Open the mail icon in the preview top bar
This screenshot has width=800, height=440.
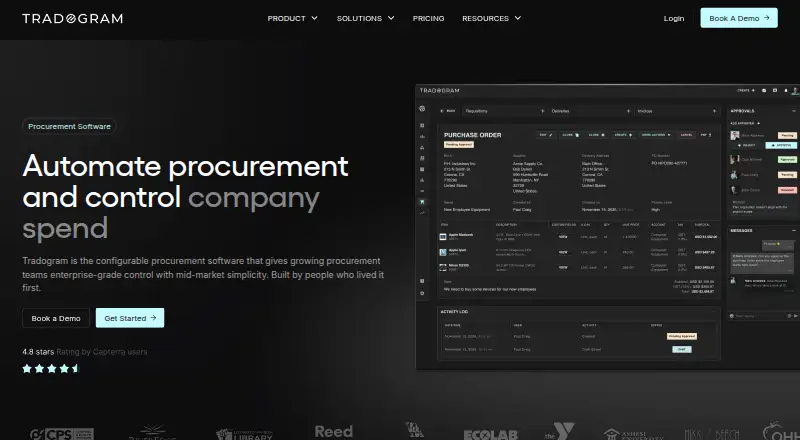(764, 90)
